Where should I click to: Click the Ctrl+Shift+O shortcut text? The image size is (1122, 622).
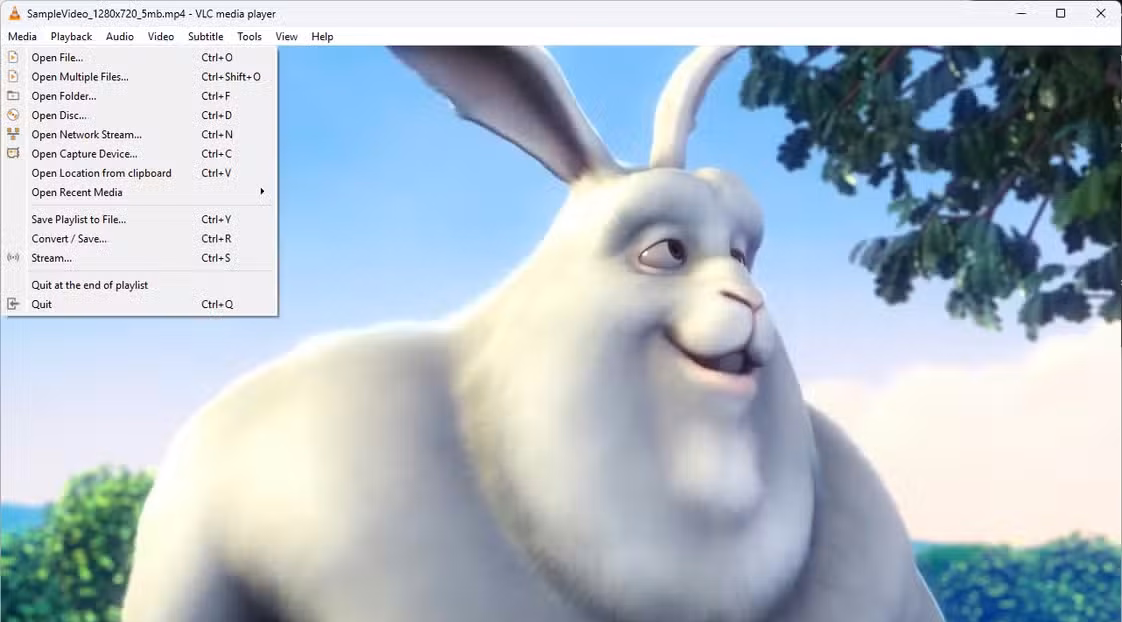(x=231, y=77)
